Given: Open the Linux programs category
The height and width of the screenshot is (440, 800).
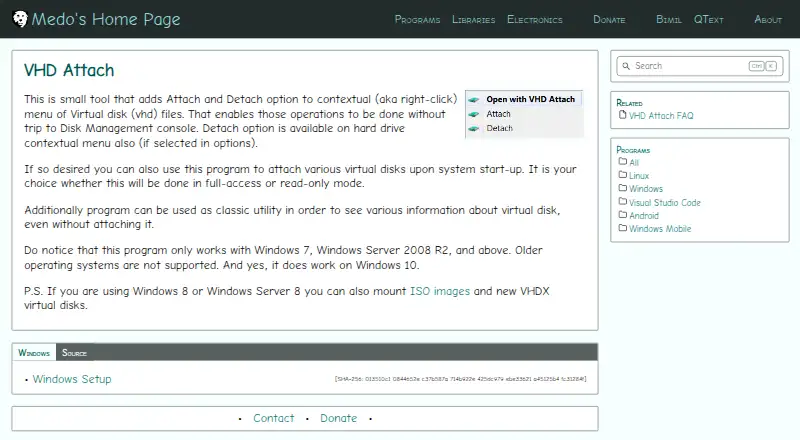Looking at the screenshot, I should point(639,176).
